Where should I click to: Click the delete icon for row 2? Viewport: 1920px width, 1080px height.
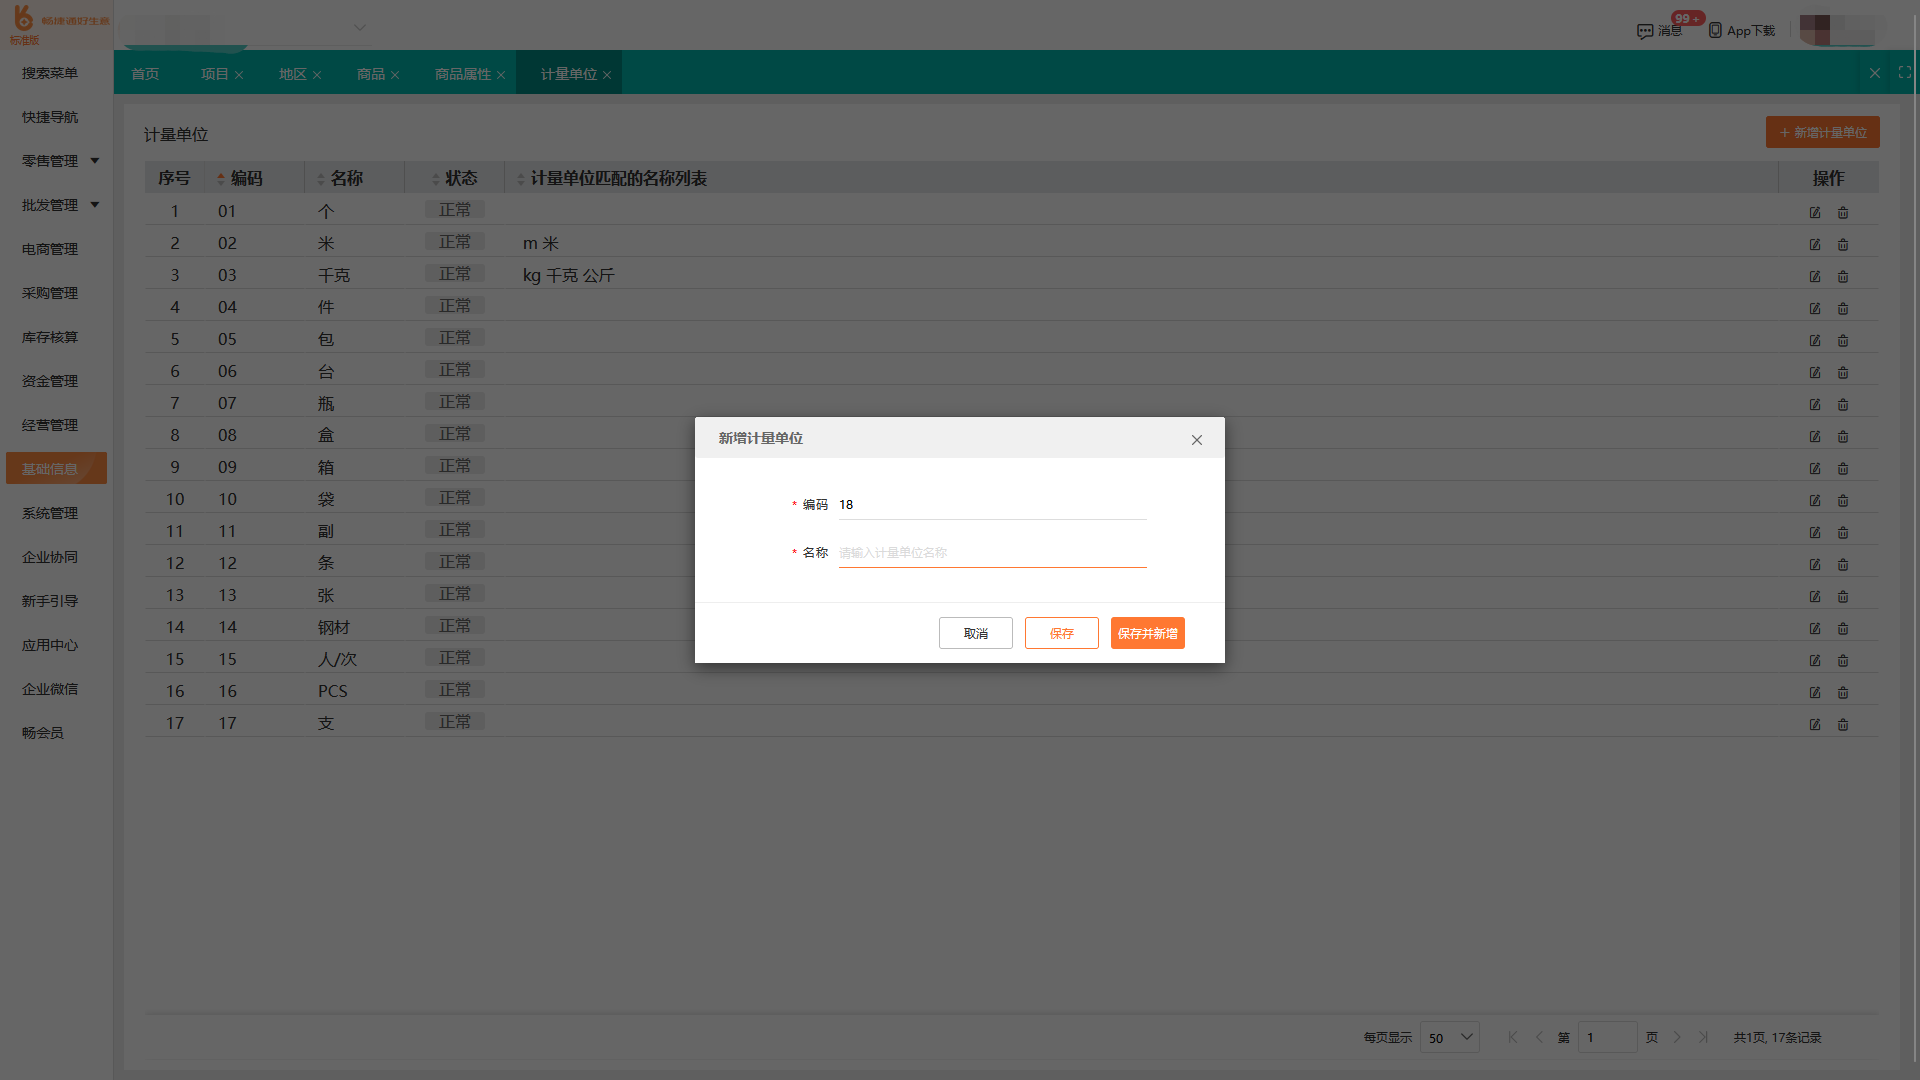coord(1844,244)
